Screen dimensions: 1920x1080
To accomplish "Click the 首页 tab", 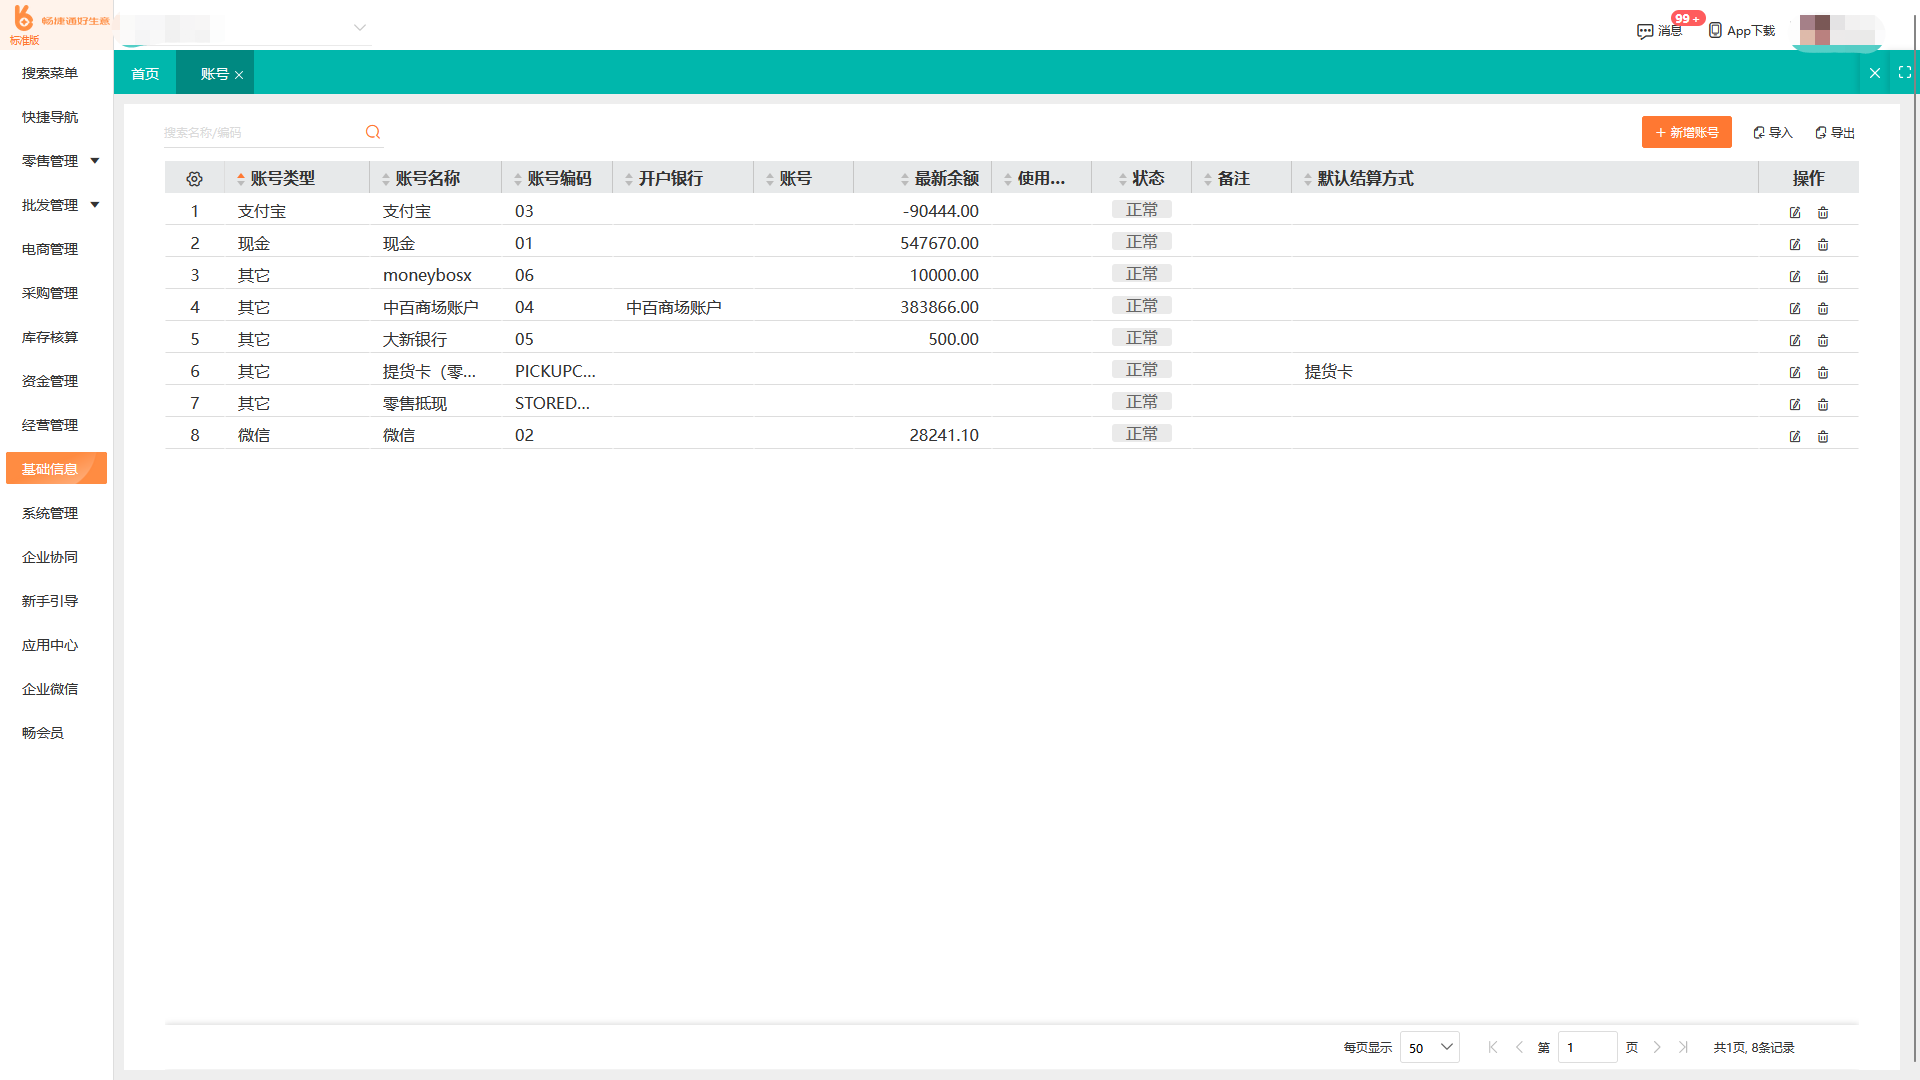I will coord(145,74).
